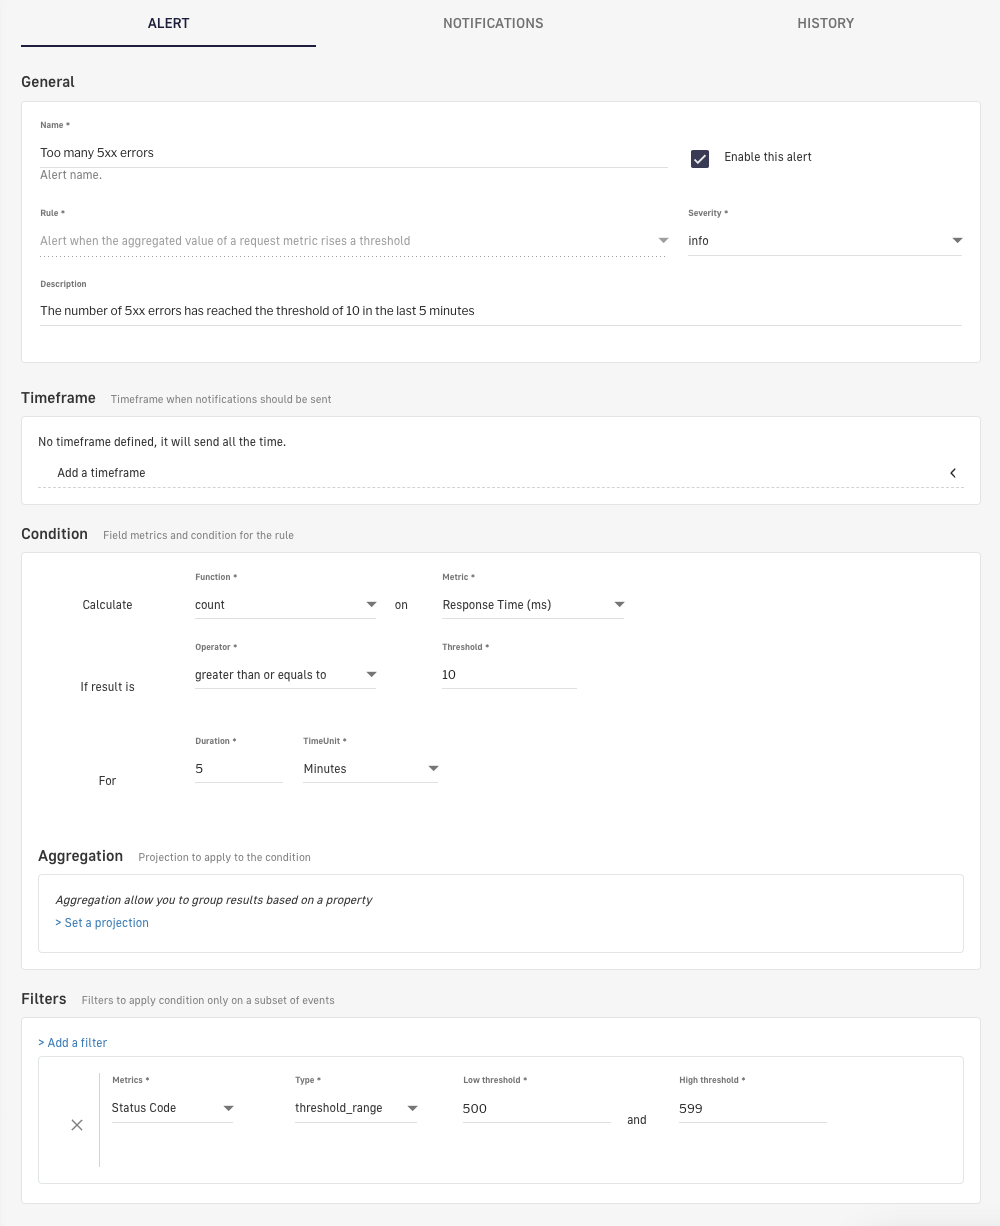The image size is (1000, 1226).
Task: Open the Metric dropdown showing Response Time
Action: 532,605
